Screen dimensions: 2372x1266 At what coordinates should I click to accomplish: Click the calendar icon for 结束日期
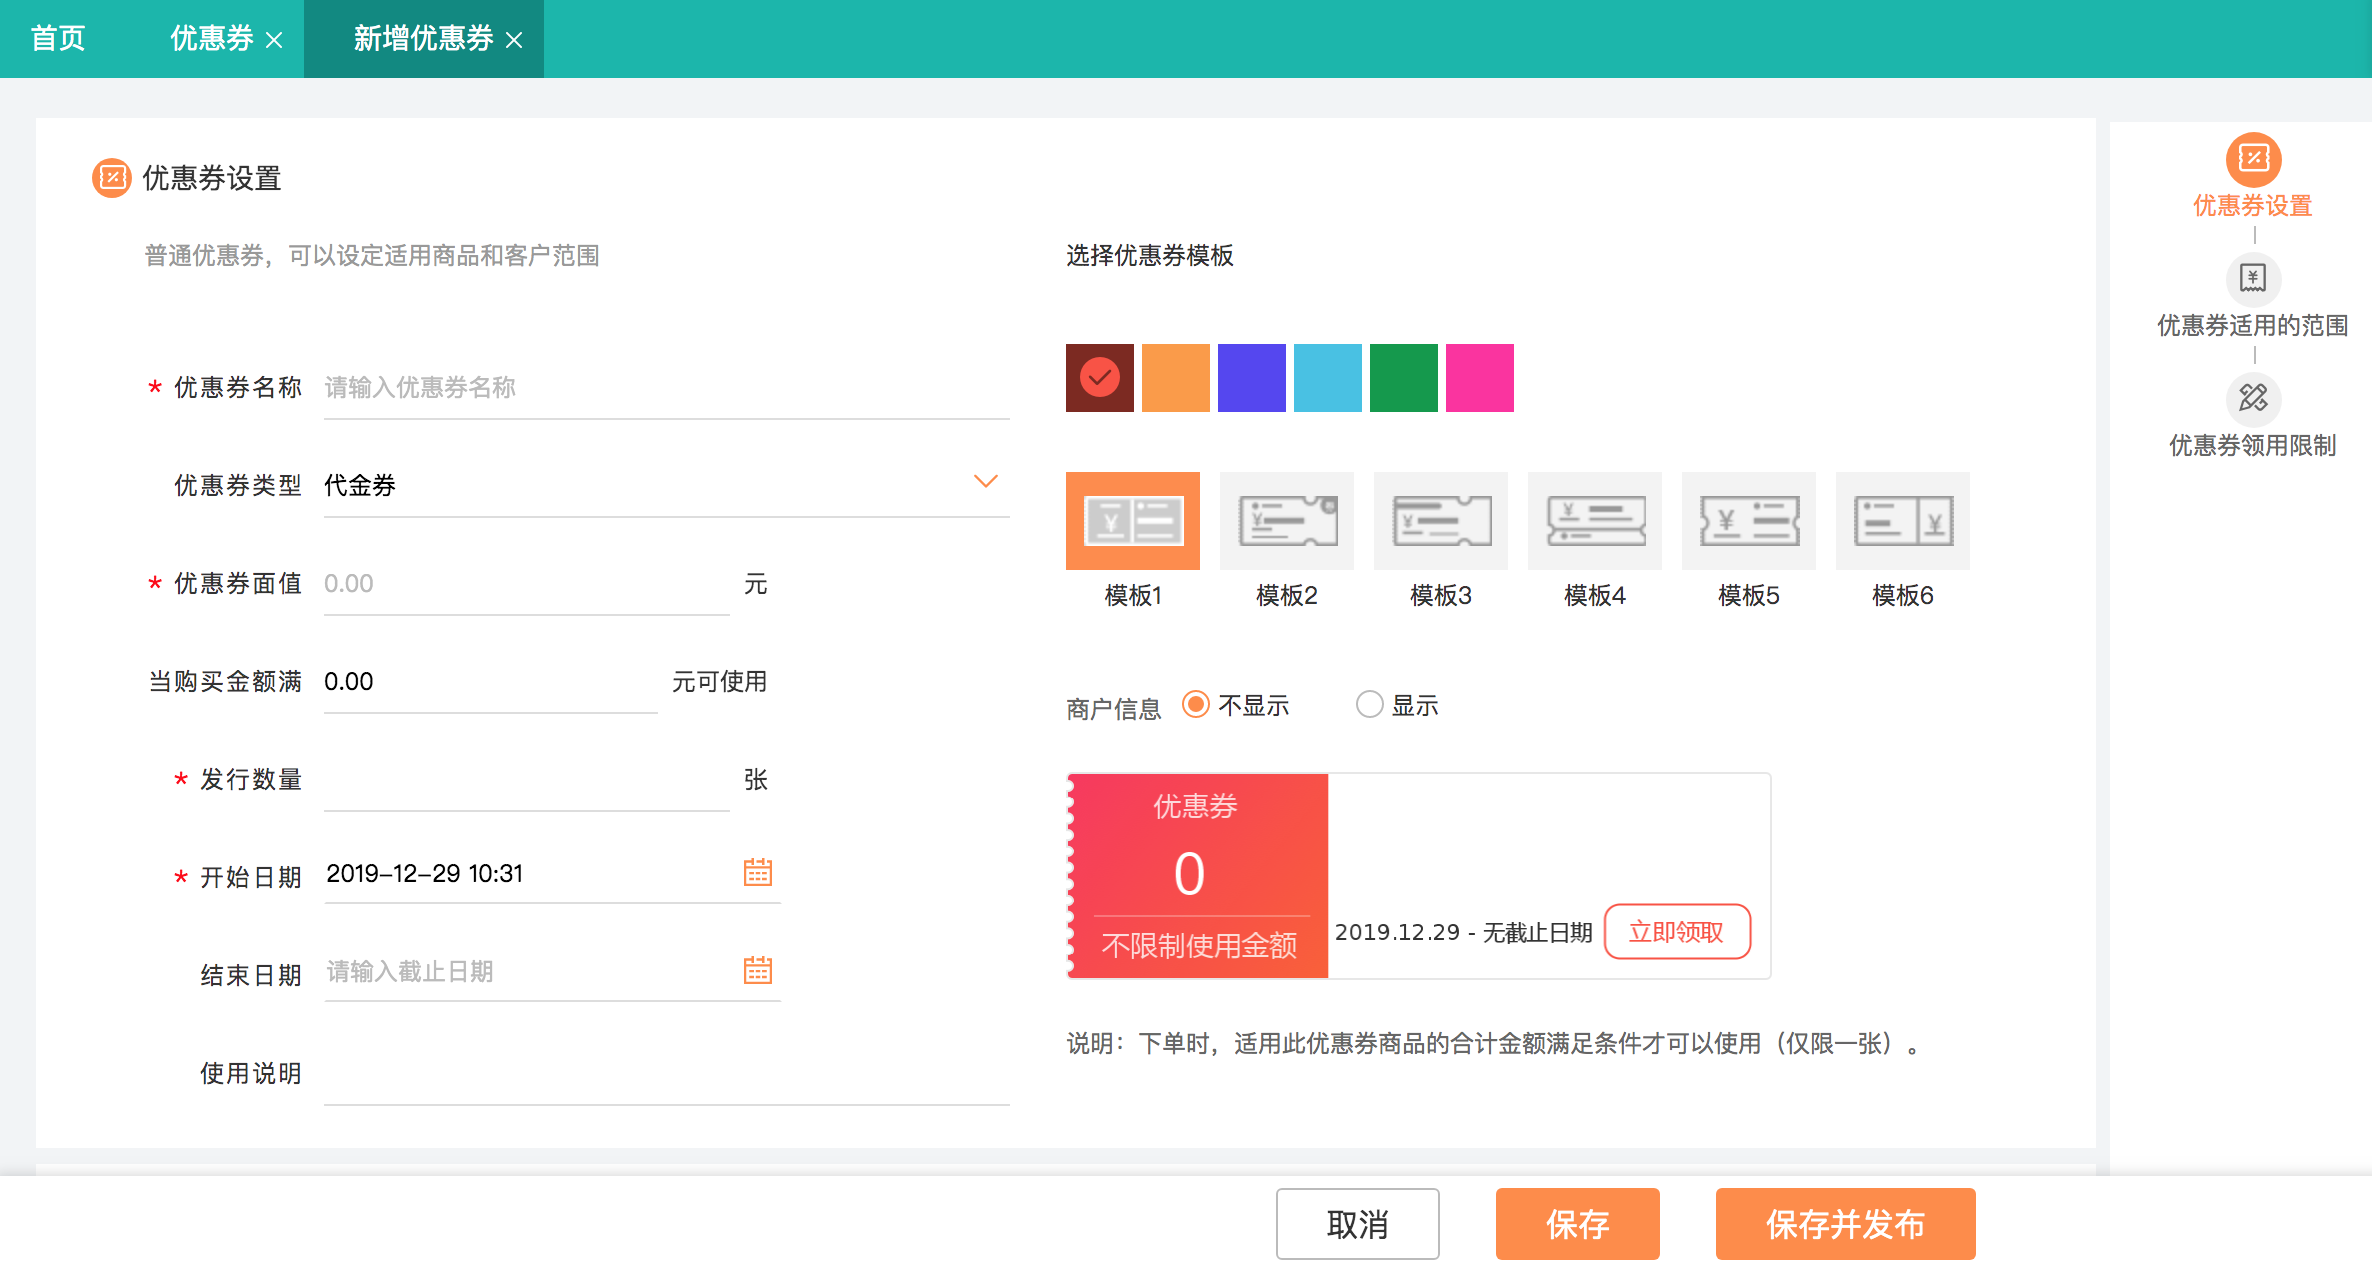point(758,970)
